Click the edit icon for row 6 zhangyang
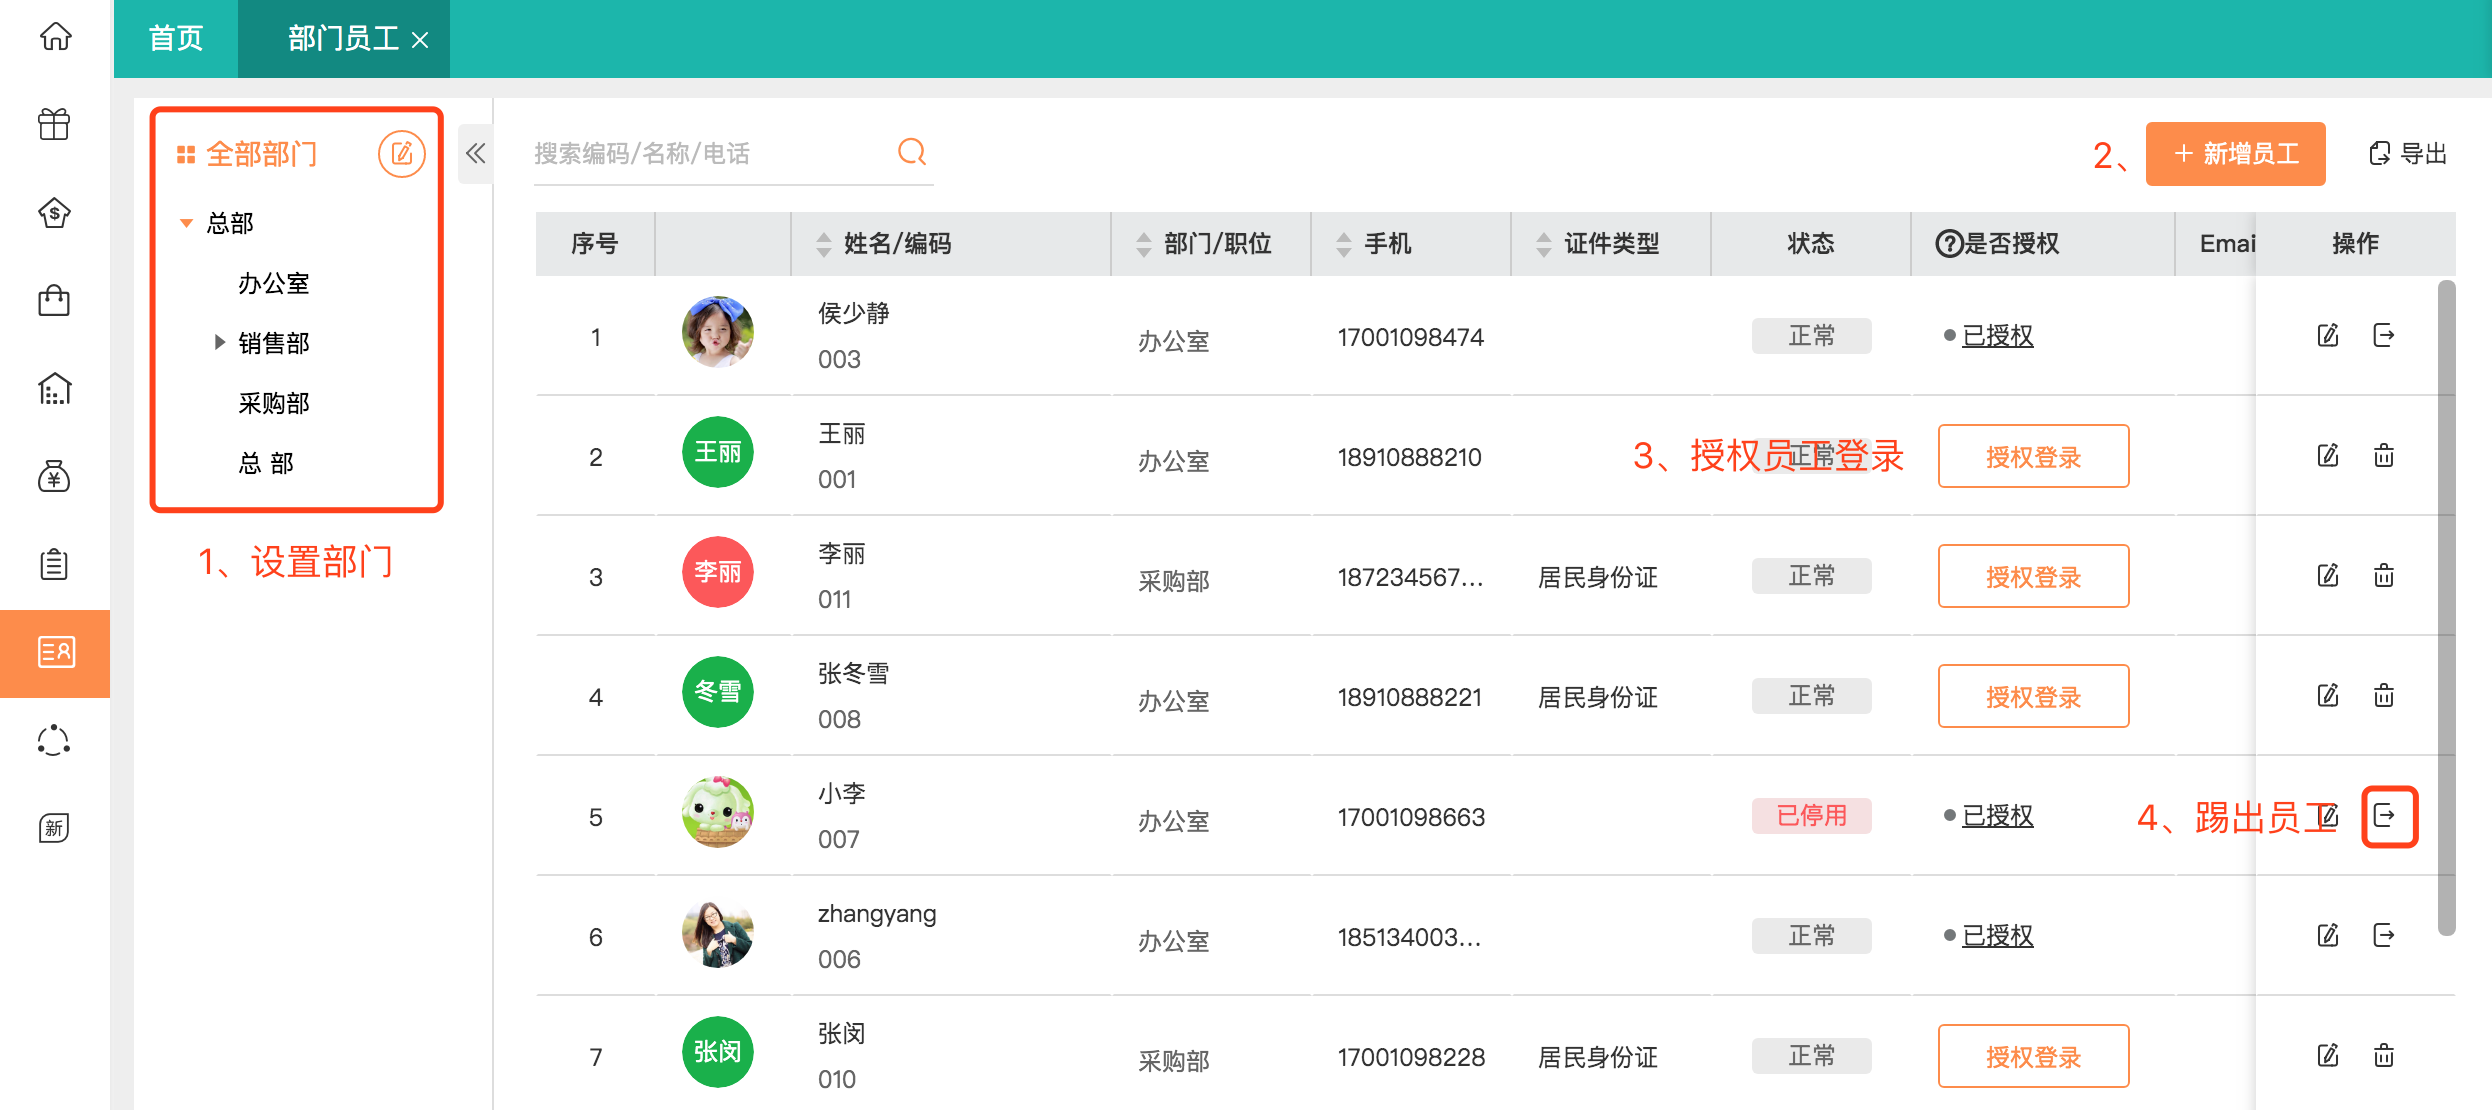The image size is (2492, 1110). tap(2325, 933)
